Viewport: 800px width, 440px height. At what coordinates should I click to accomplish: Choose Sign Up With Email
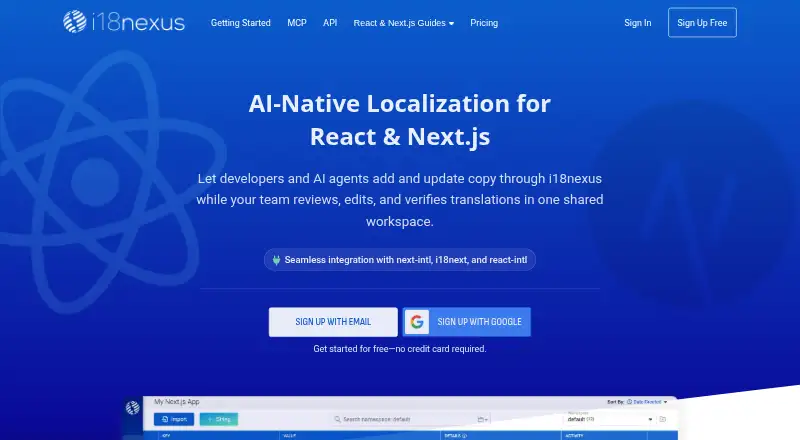pos(333,322)
